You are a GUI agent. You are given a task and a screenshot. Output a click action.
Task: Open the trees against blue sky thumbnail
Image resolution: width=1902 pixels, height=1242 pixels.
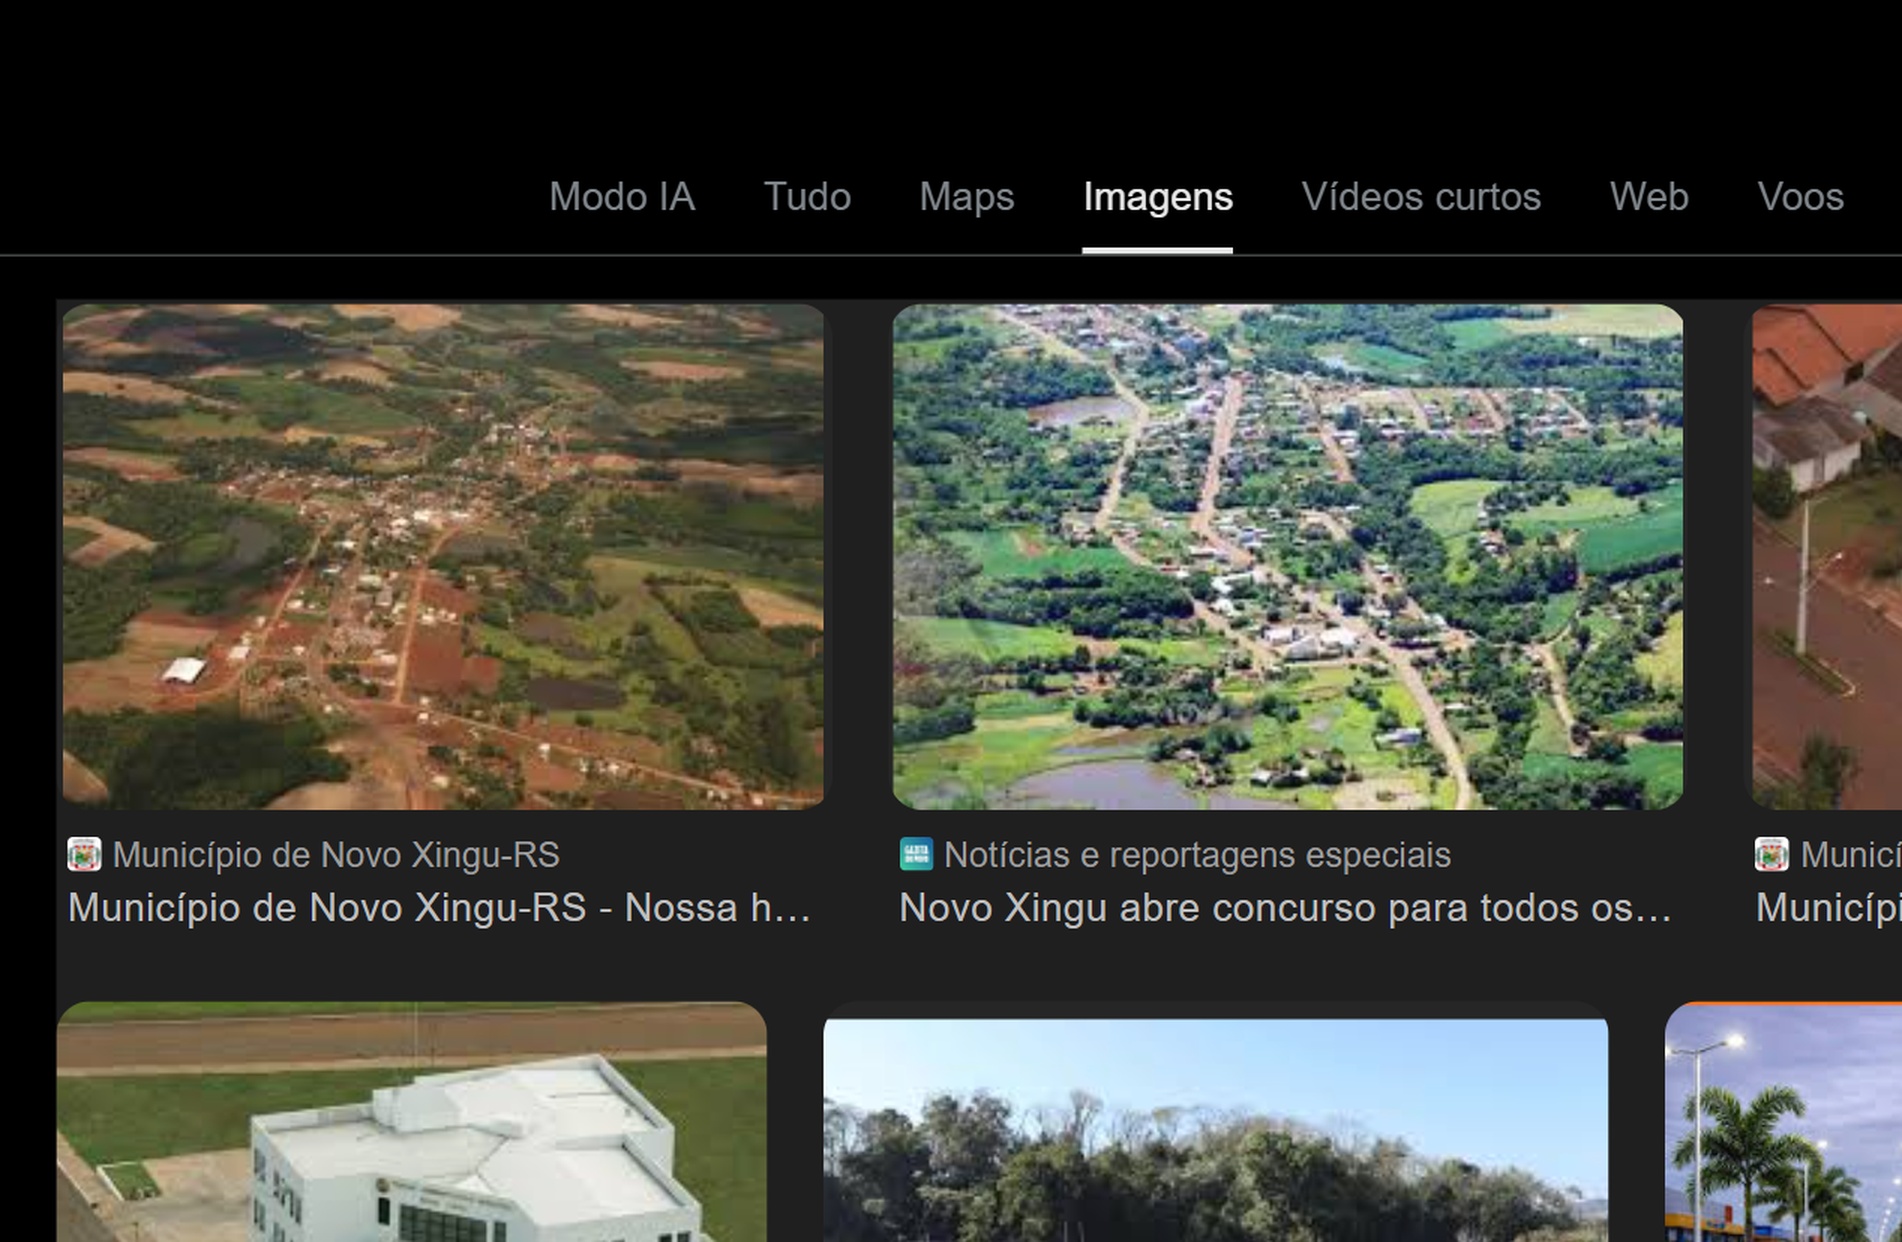click(x=1215, y=1130)
